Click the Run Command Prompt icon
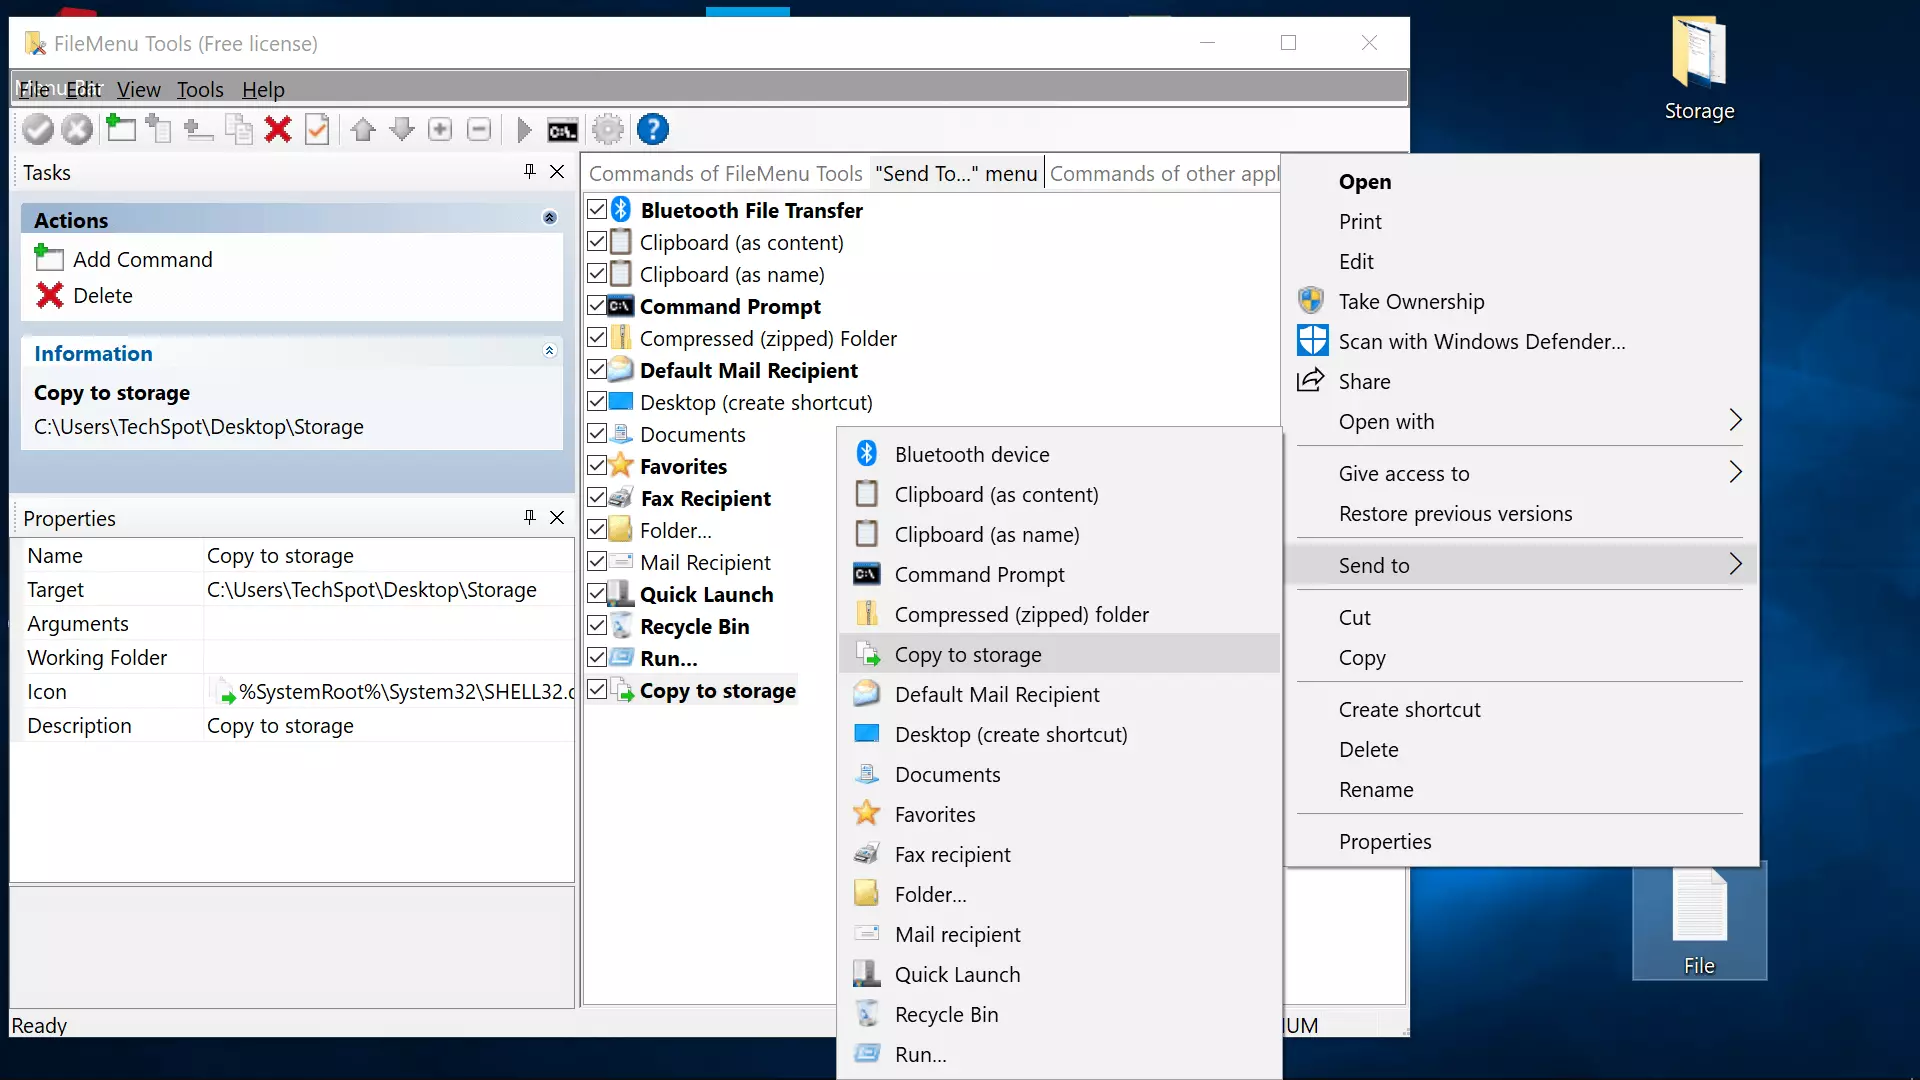The image size is (1920, 1080). [563, 128]
